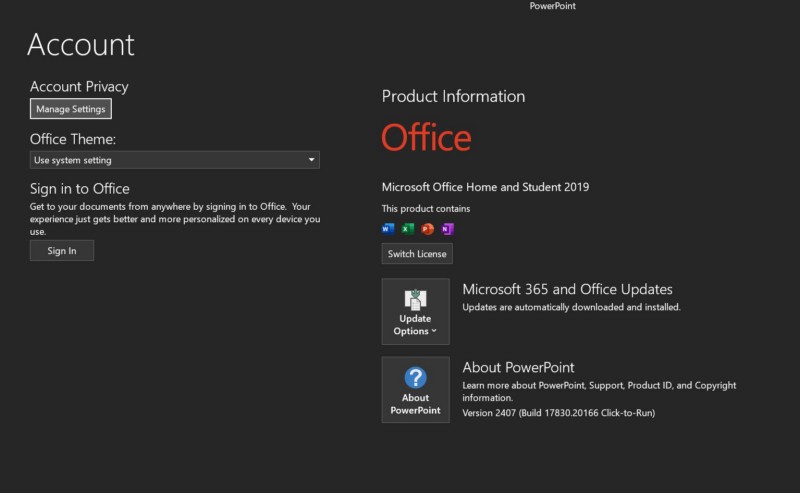Click the Account Privacy heading

click(x=79, y=86)
